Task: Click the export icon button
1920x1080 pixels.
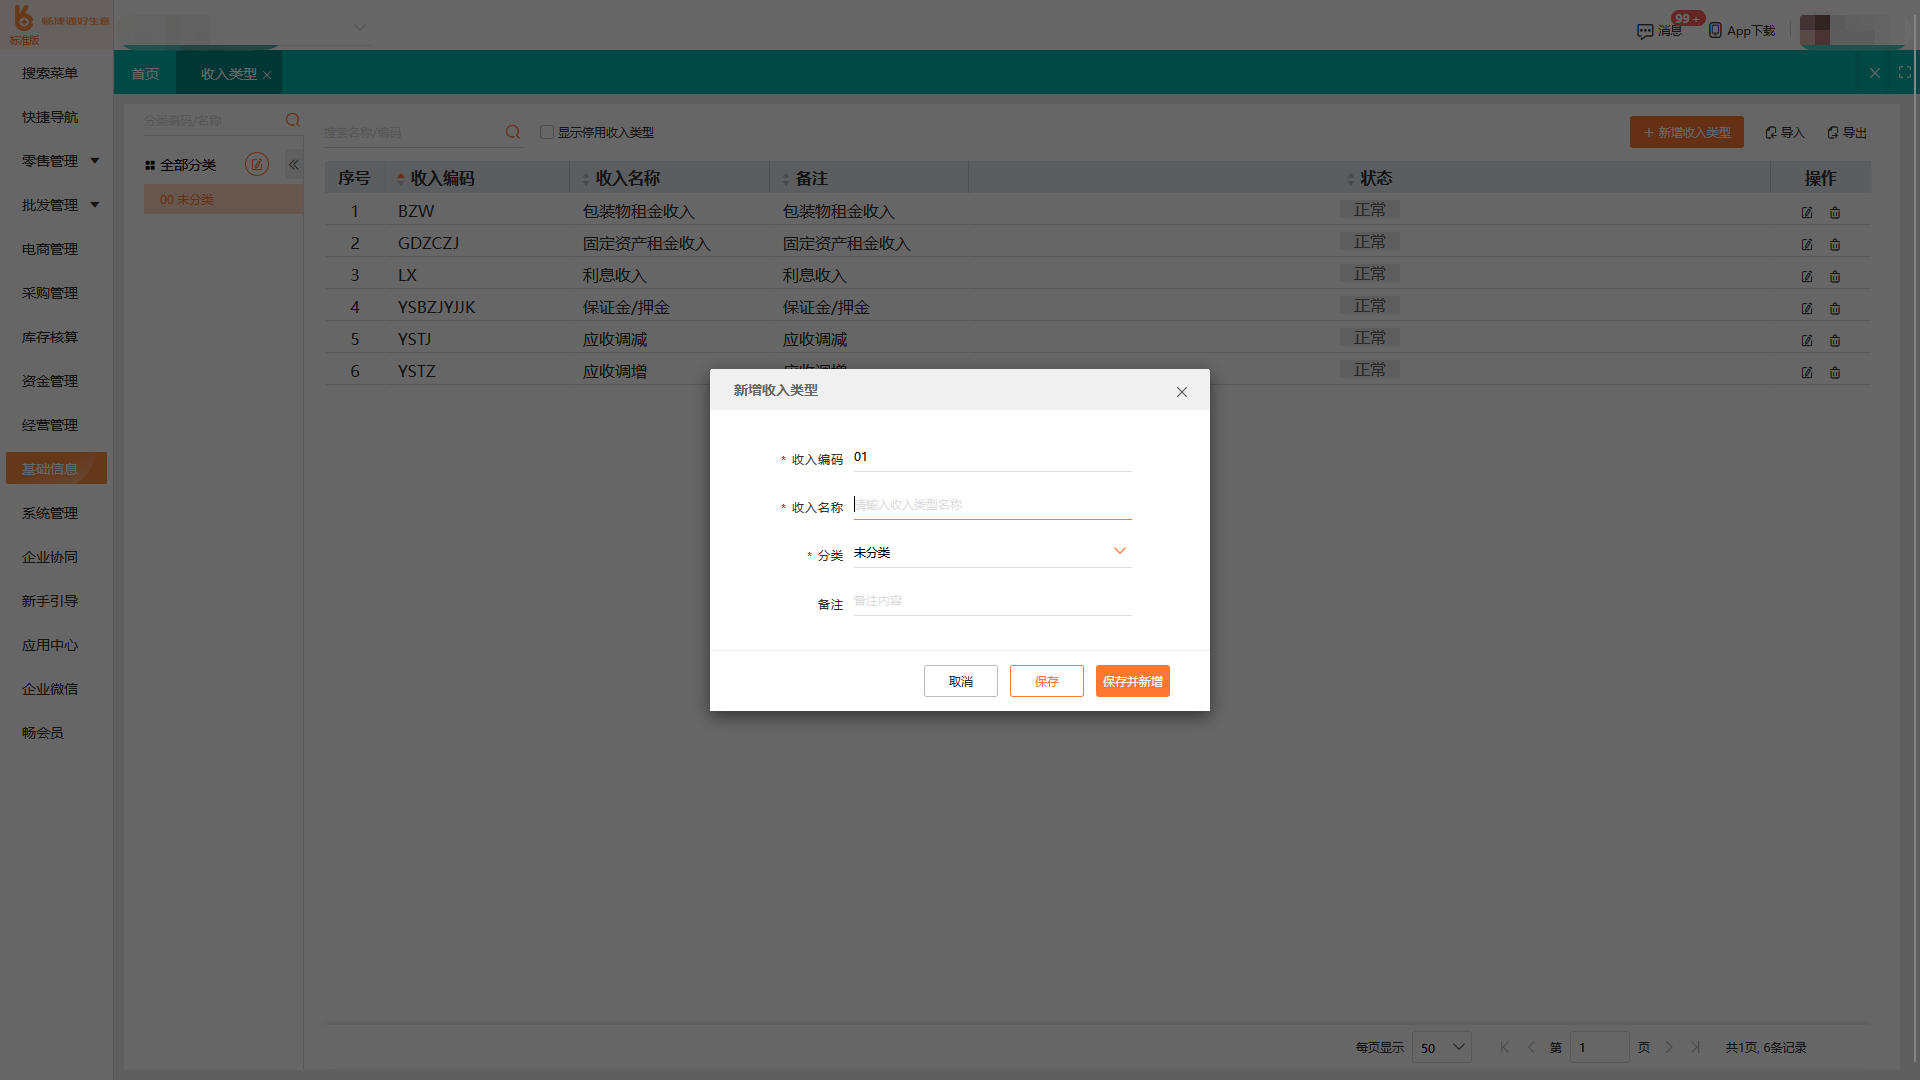Action: [x=1846, y=132]
